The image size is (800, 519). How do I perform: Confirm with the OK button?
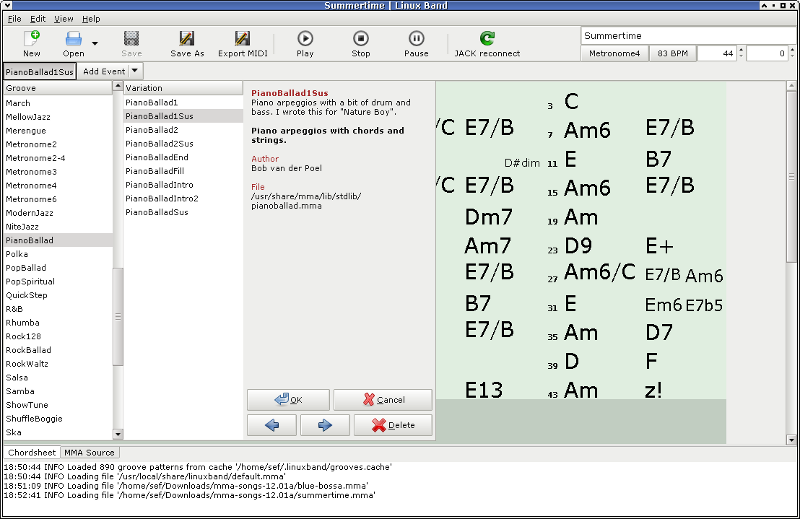289,400
